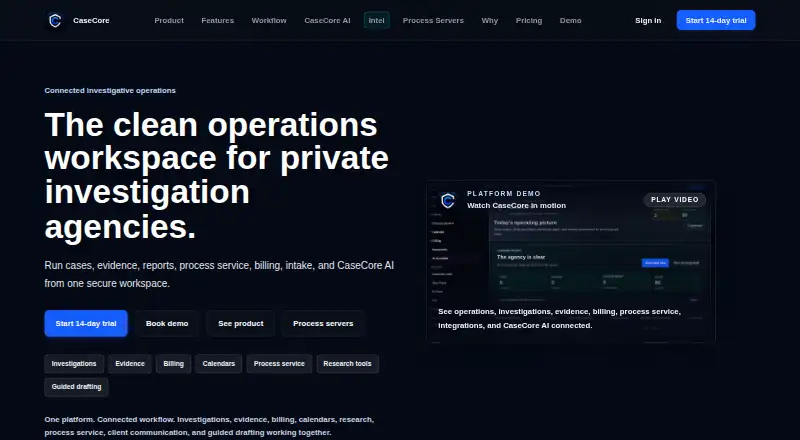Screen dimensions: 800x440
Task: Click The agency is clear text in preview
Action: coord(521,257)
